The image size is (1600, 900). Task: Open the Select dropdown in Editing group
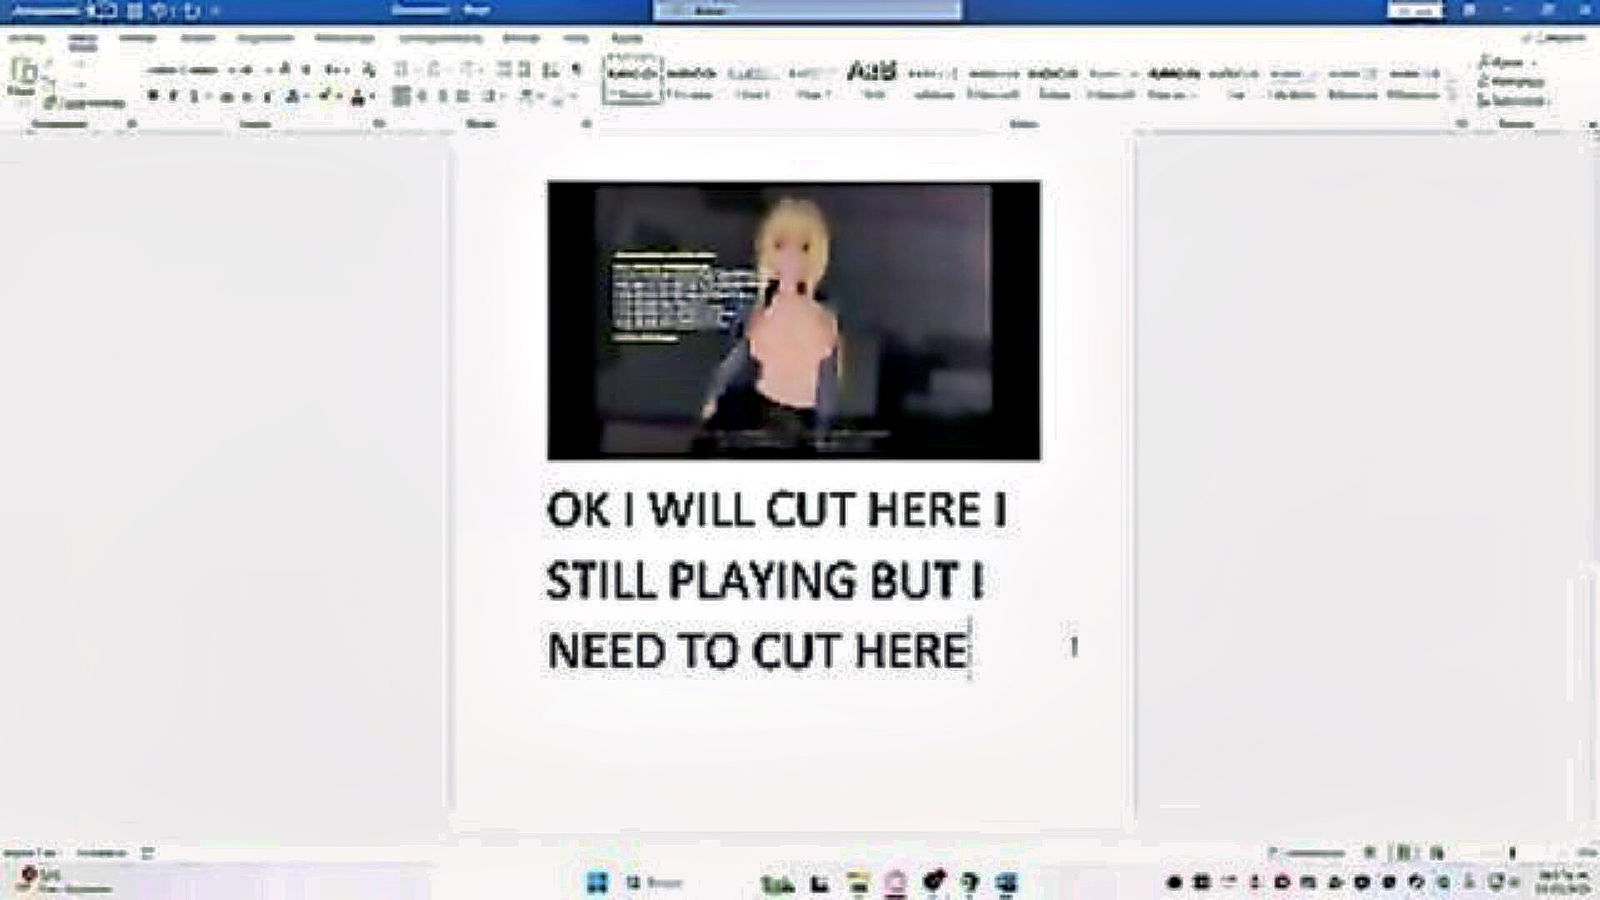click(1512, 101)
